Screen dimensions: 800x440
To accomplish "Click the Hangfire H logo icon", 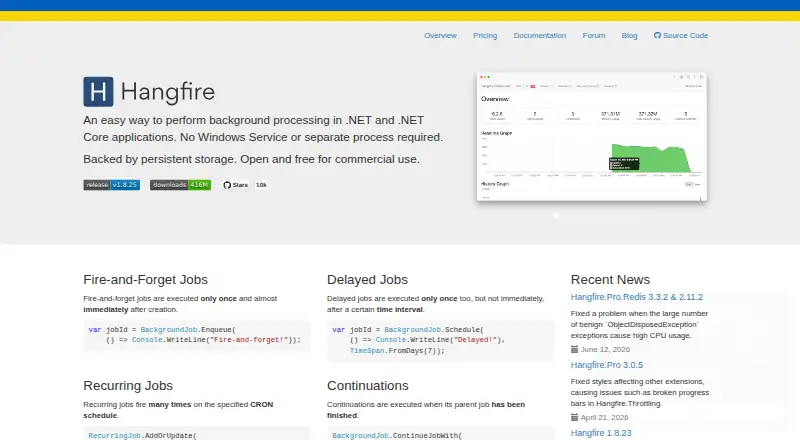I will [x=98, y=91].
